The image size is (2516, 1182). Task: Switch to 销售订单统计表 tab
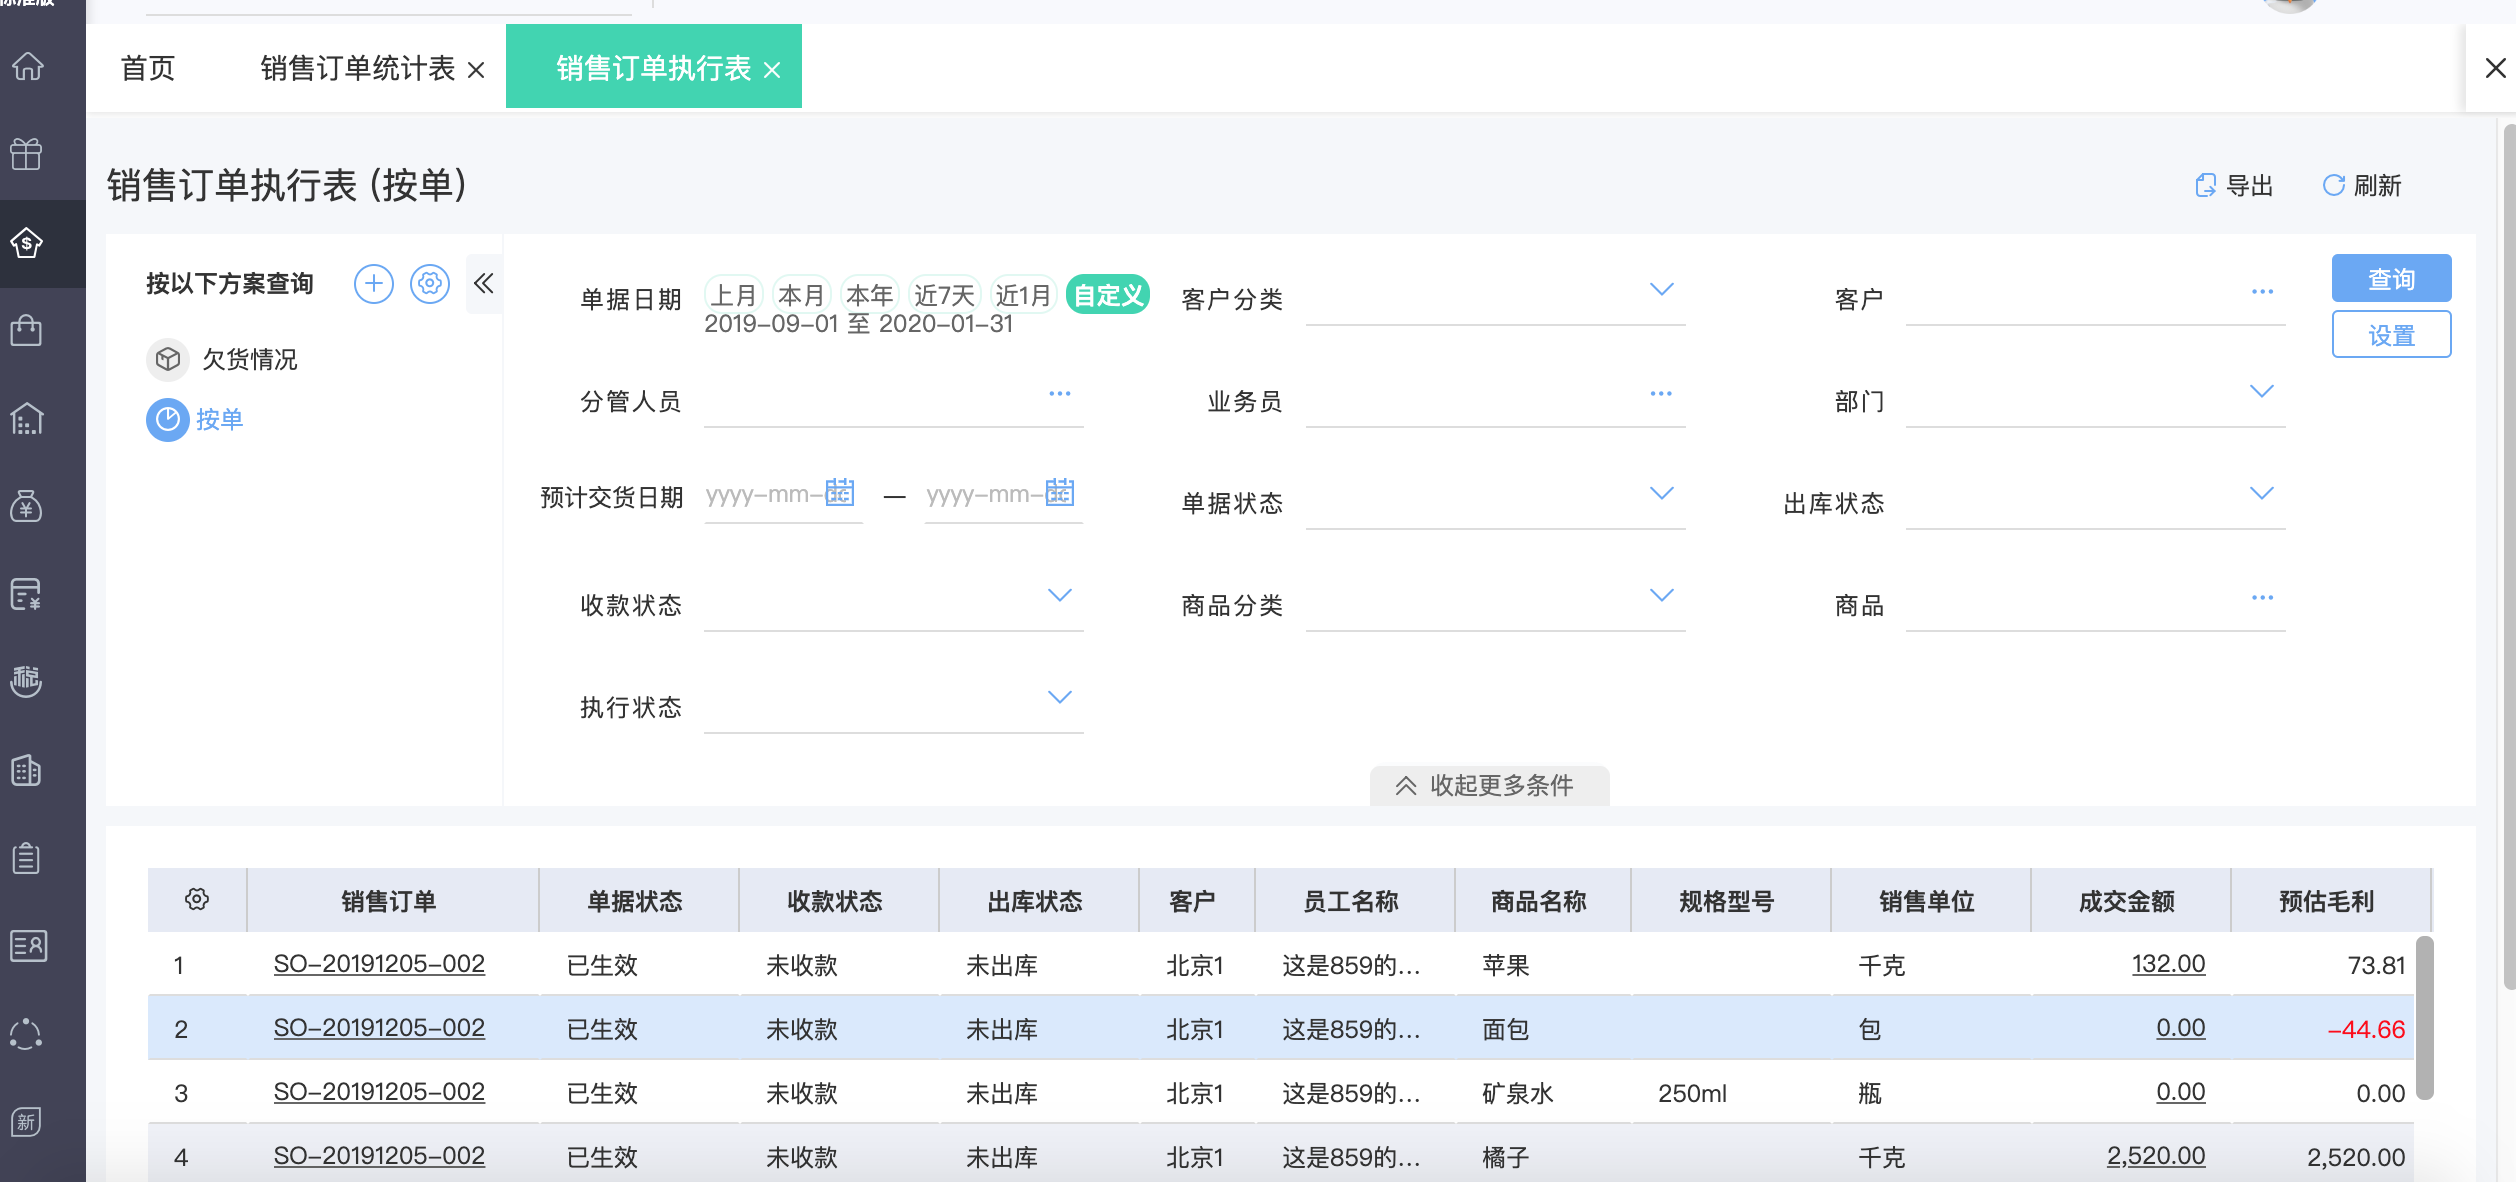tap(356, 67)
